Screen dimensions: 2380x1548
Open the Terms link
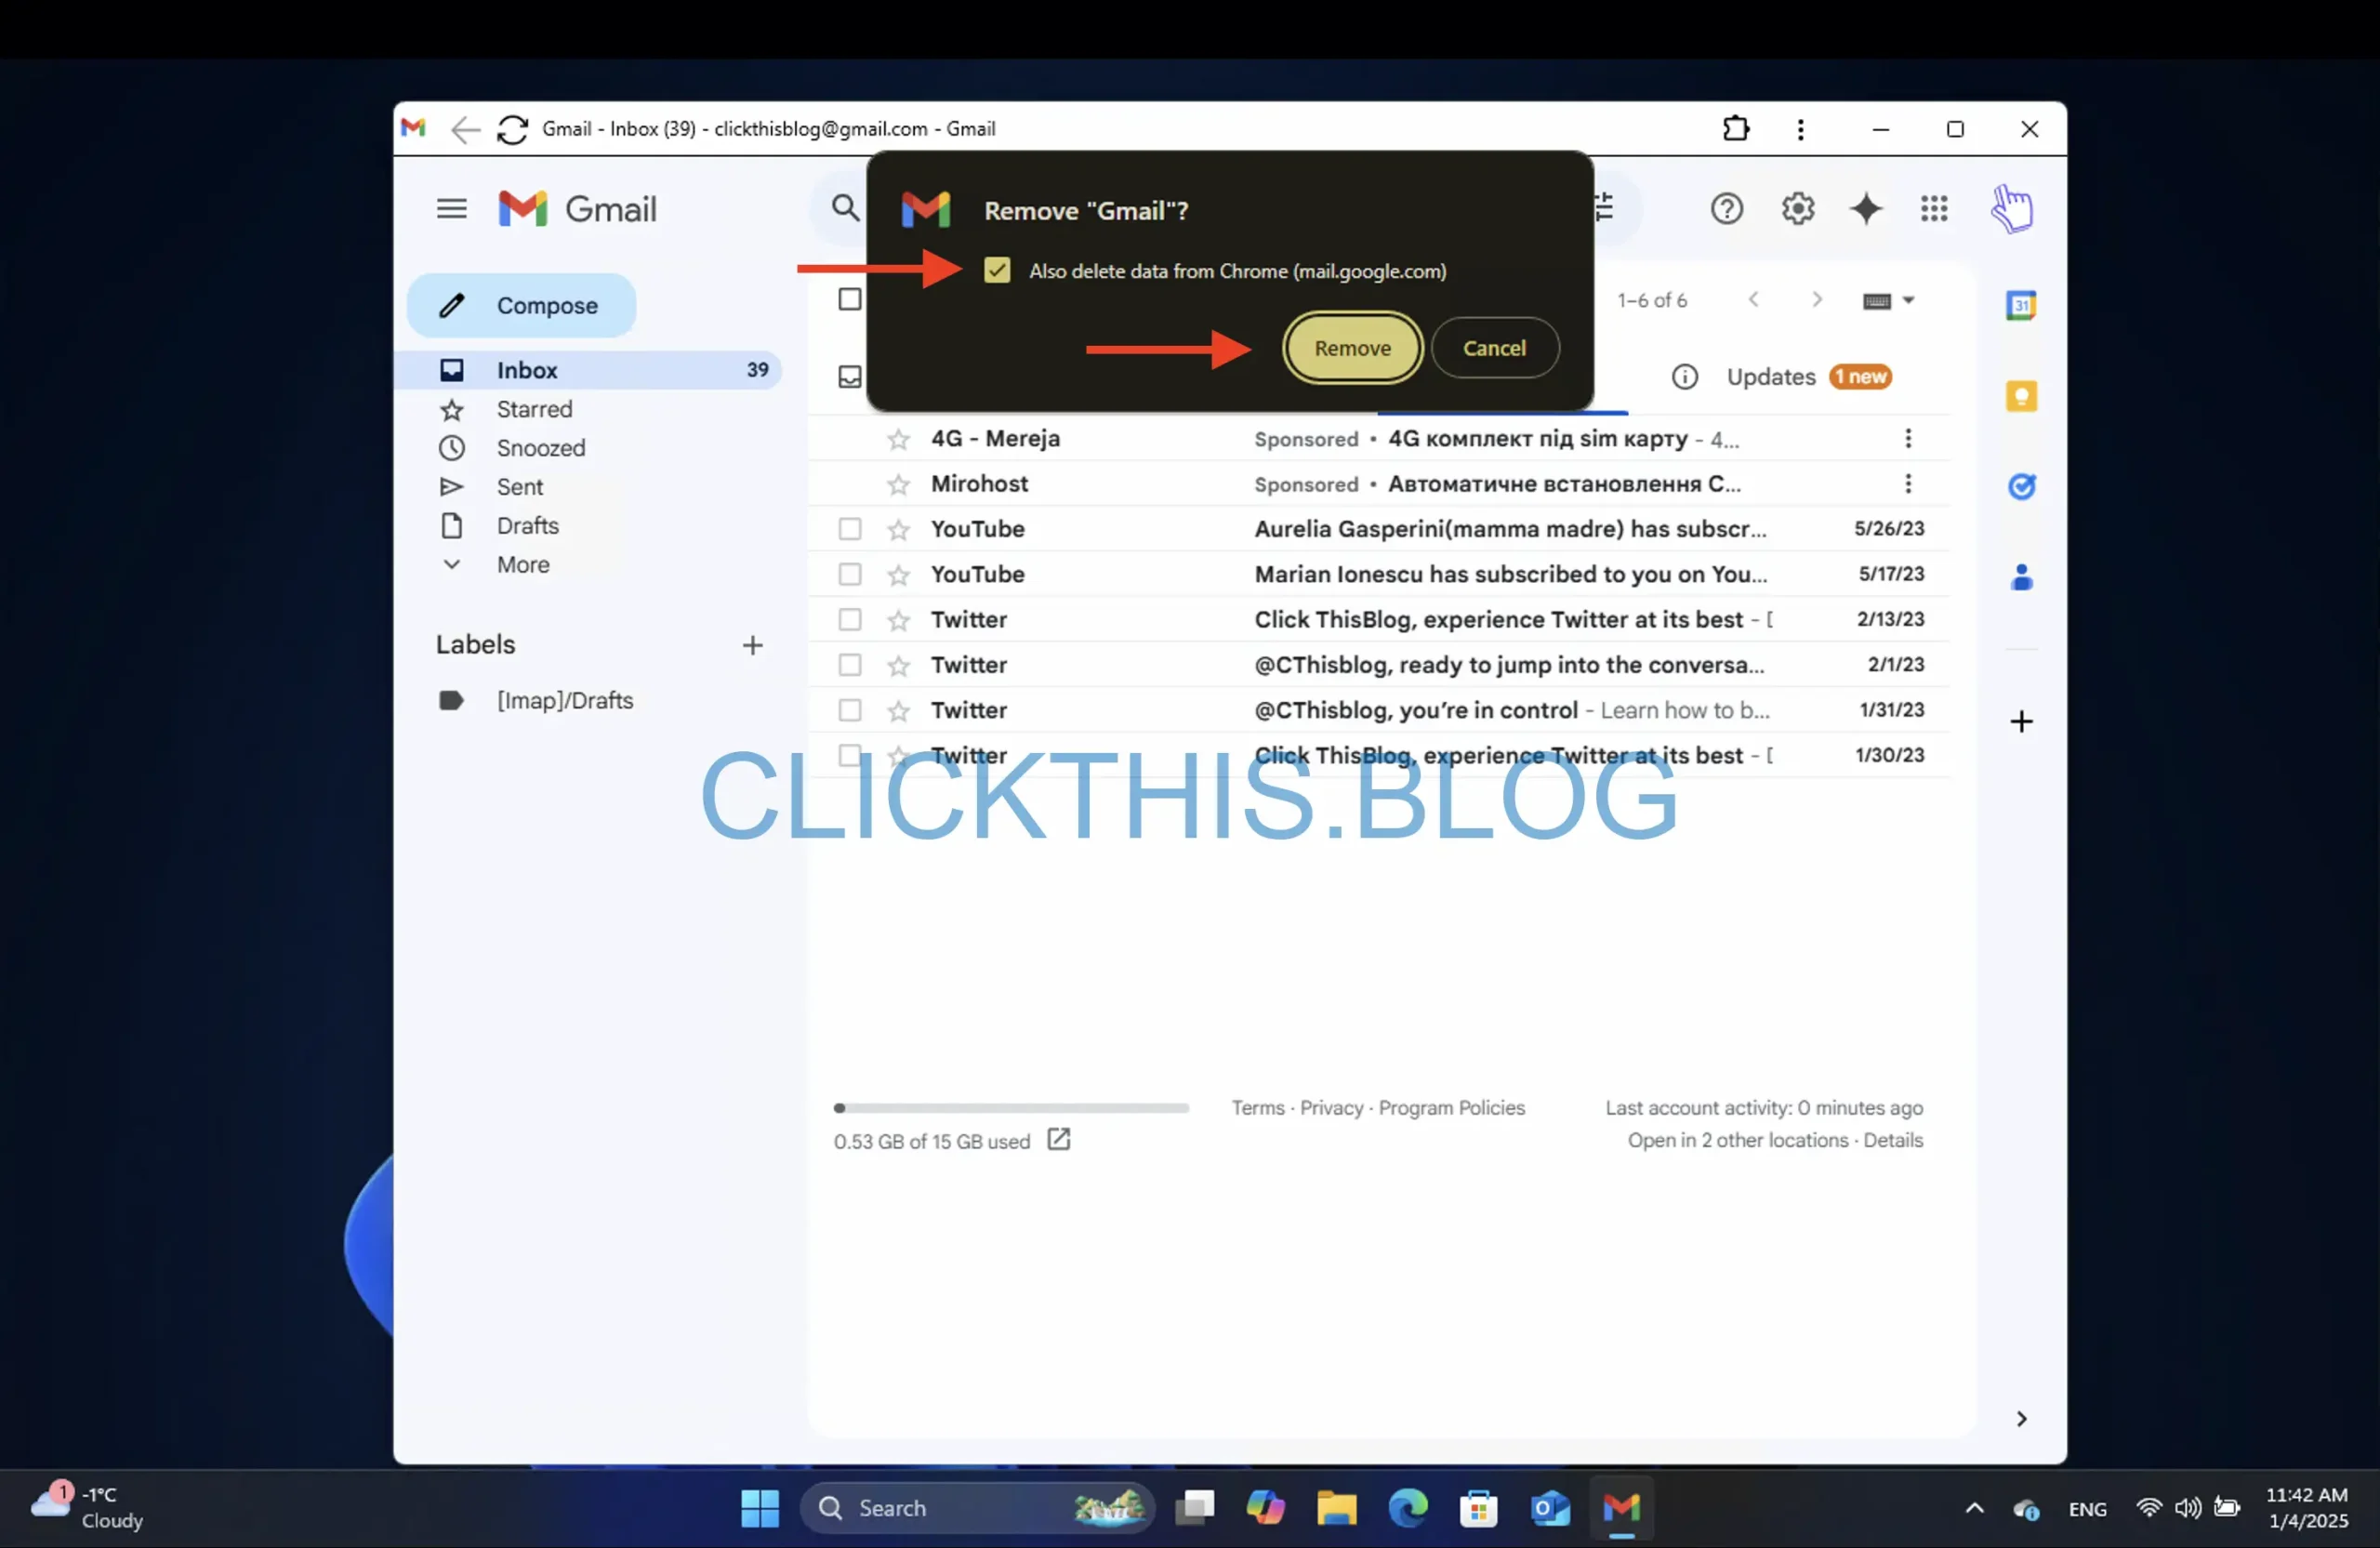tap(1257, 1108)
